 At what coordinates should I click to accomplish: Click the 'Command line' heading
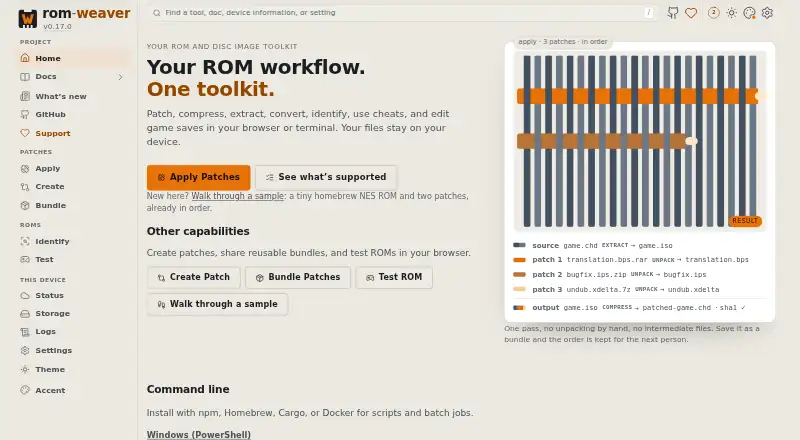click(x=188, y=389)
